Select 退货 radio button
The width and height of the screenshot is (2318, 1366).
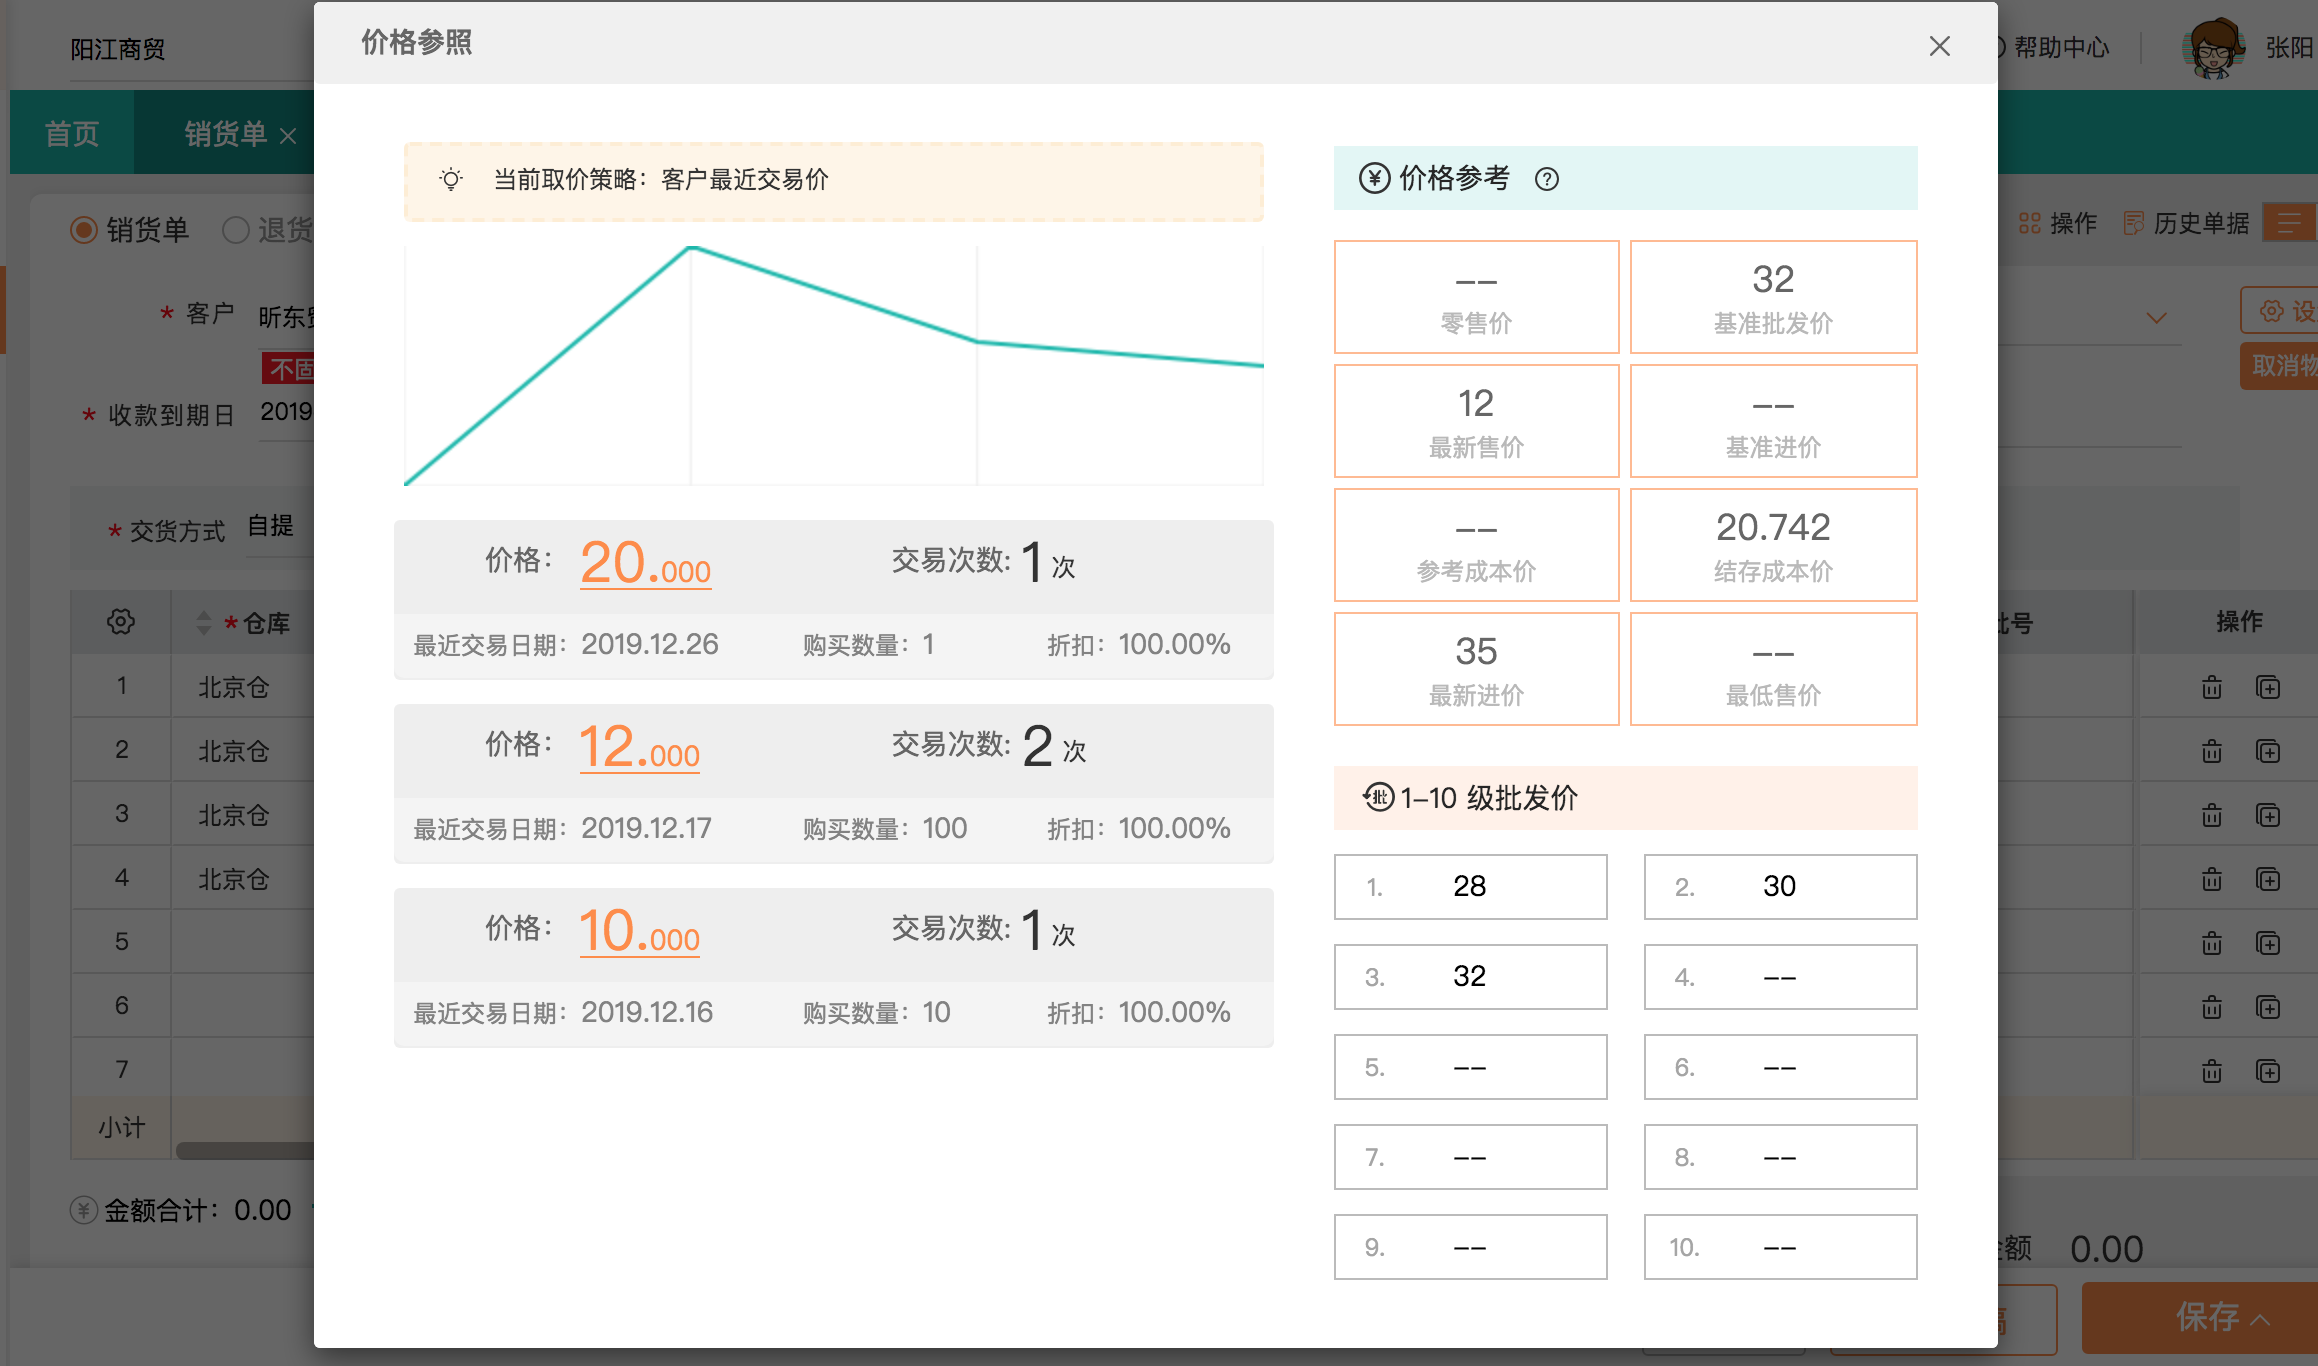(x=234, y=231)
